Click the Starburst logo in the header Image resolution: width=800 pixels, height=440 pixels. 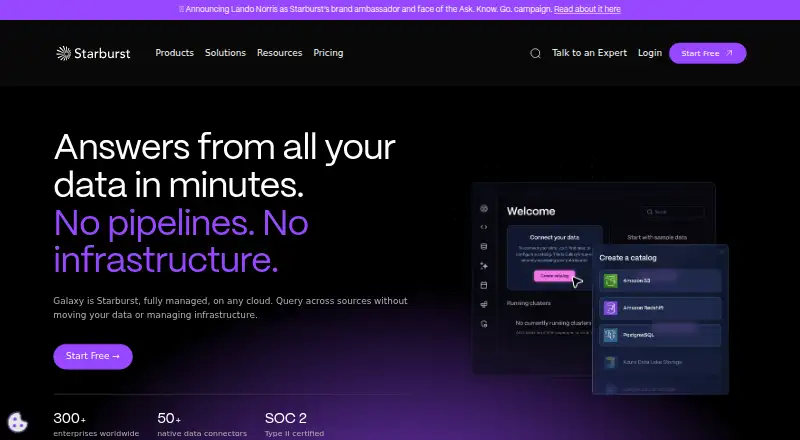[93, 53]
